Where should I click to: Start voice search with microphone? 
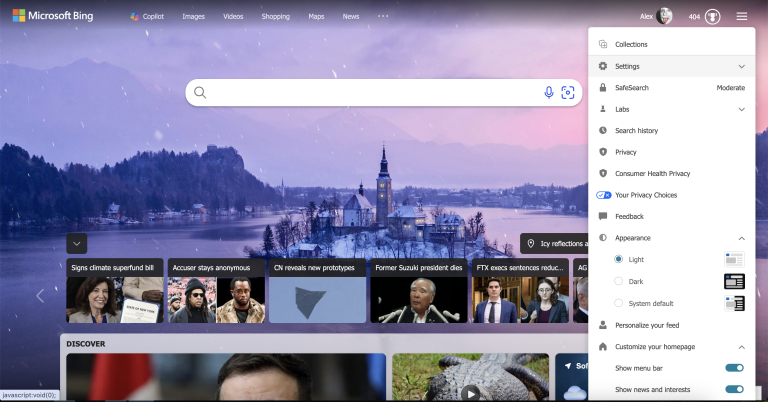pyautogui.click(x=549, y=92)
